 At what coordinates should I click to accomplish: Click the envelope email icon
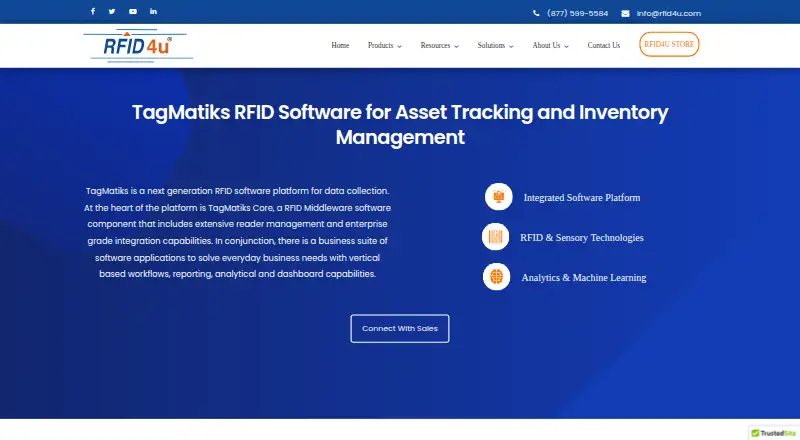click(625, 13)
